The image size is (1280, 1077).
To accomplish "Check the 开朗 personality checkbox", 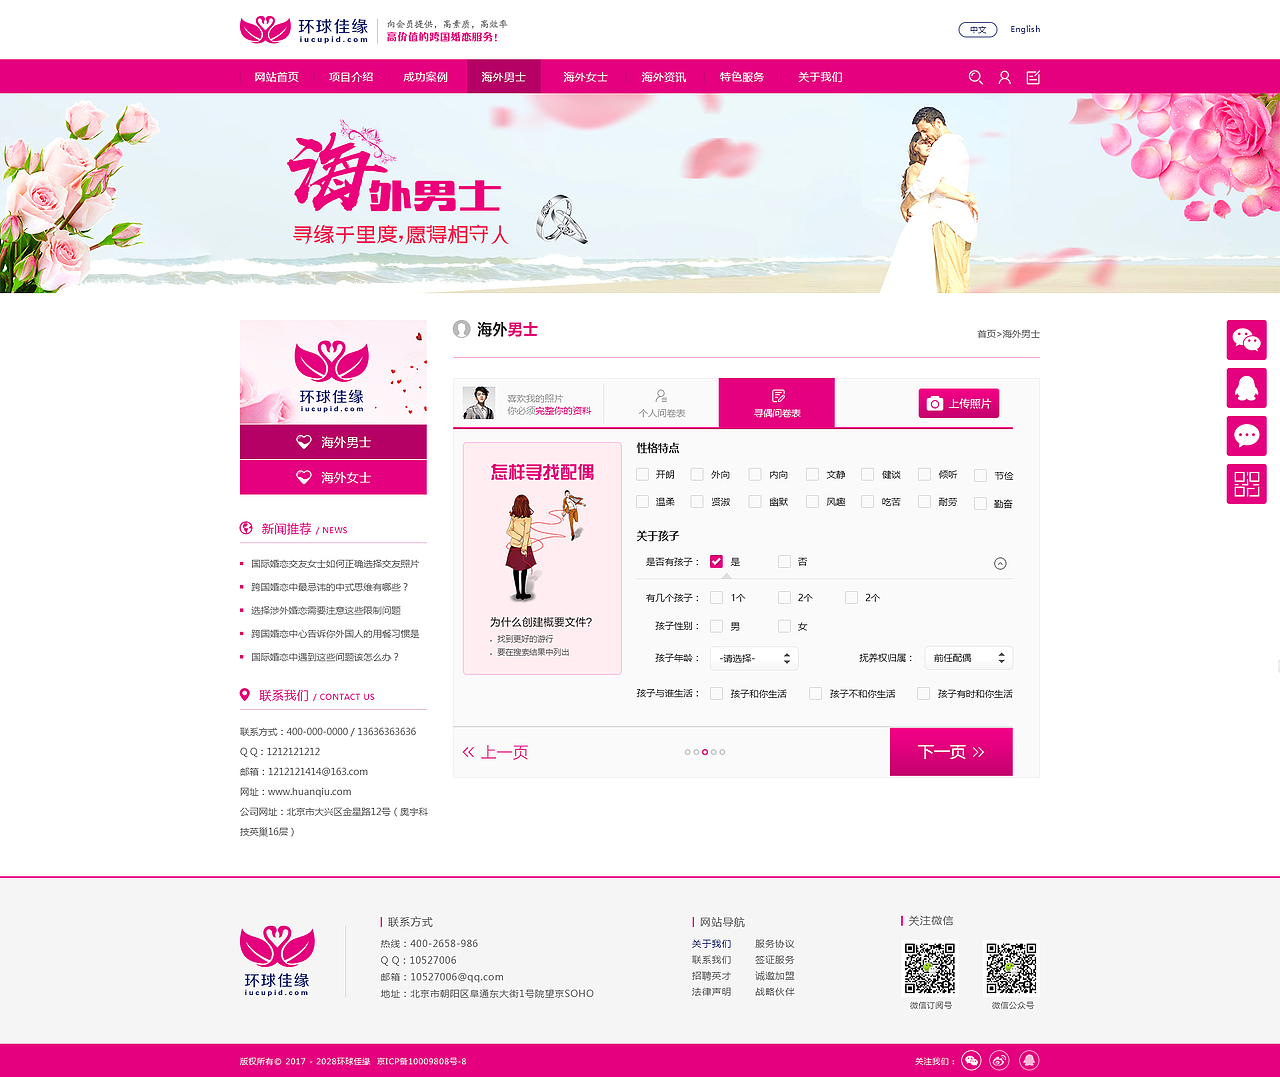I will [643, 475].
